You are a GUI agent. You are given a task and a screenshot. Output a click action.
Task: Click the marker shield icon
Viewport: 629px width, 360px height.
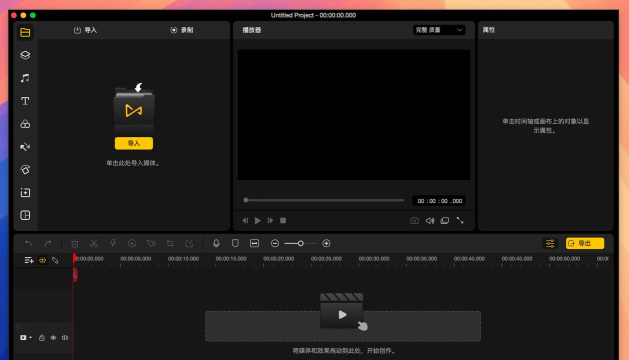[x=235, y=243]
